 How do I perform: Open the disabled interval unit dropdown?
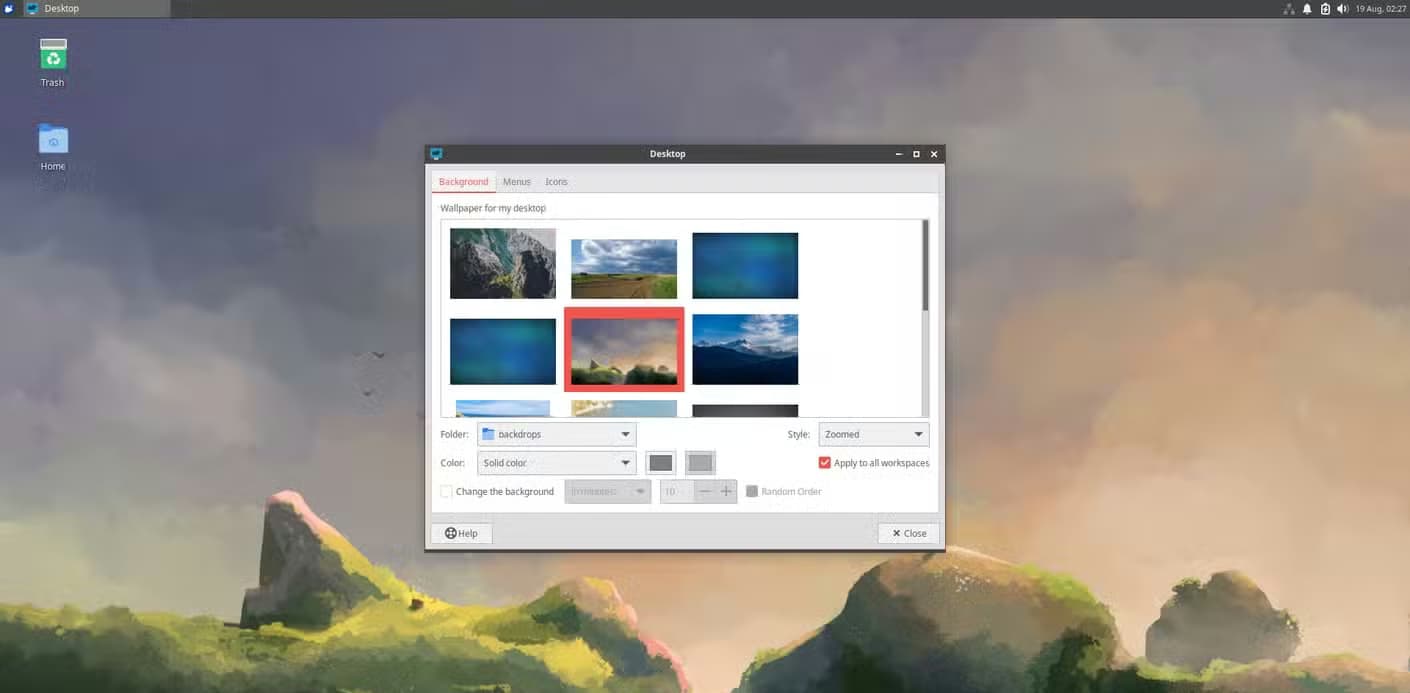point(608,492)
